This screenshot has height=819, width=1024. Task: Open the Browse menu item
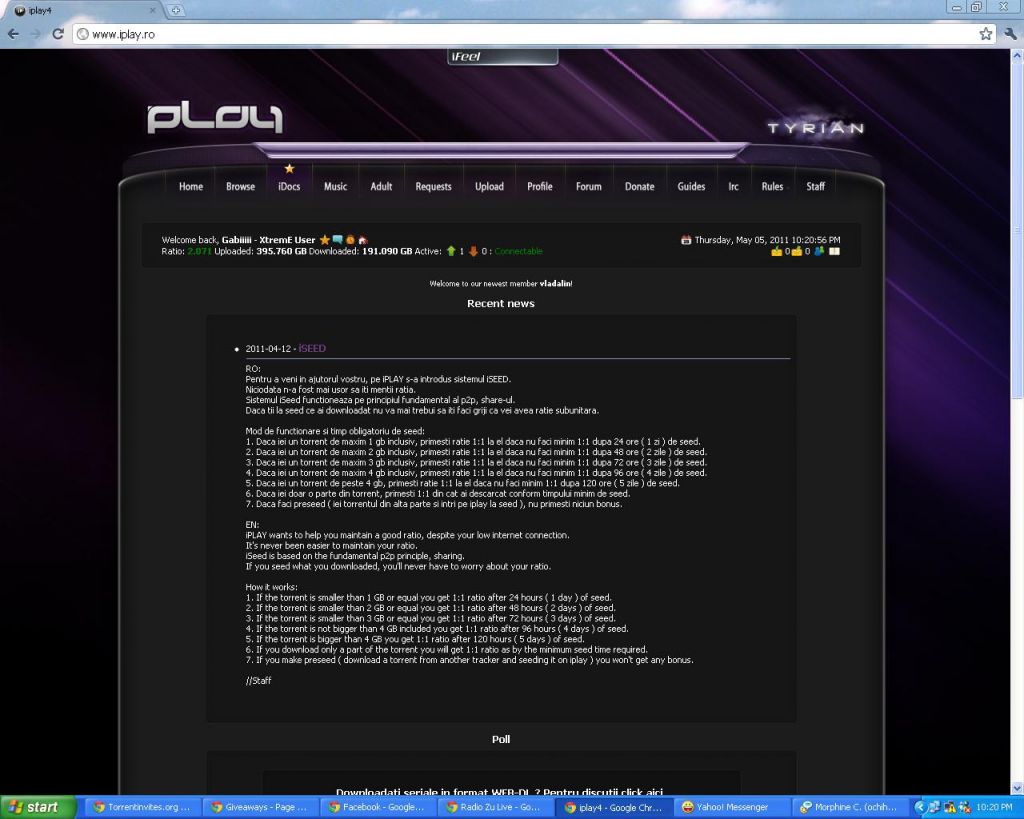(240, 186)
